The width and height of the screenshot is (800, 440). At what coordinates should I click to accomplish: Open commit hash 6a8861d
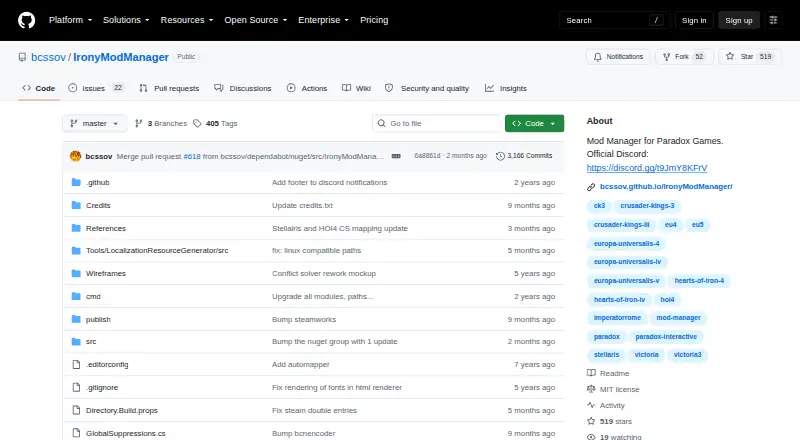click(427, 156)
